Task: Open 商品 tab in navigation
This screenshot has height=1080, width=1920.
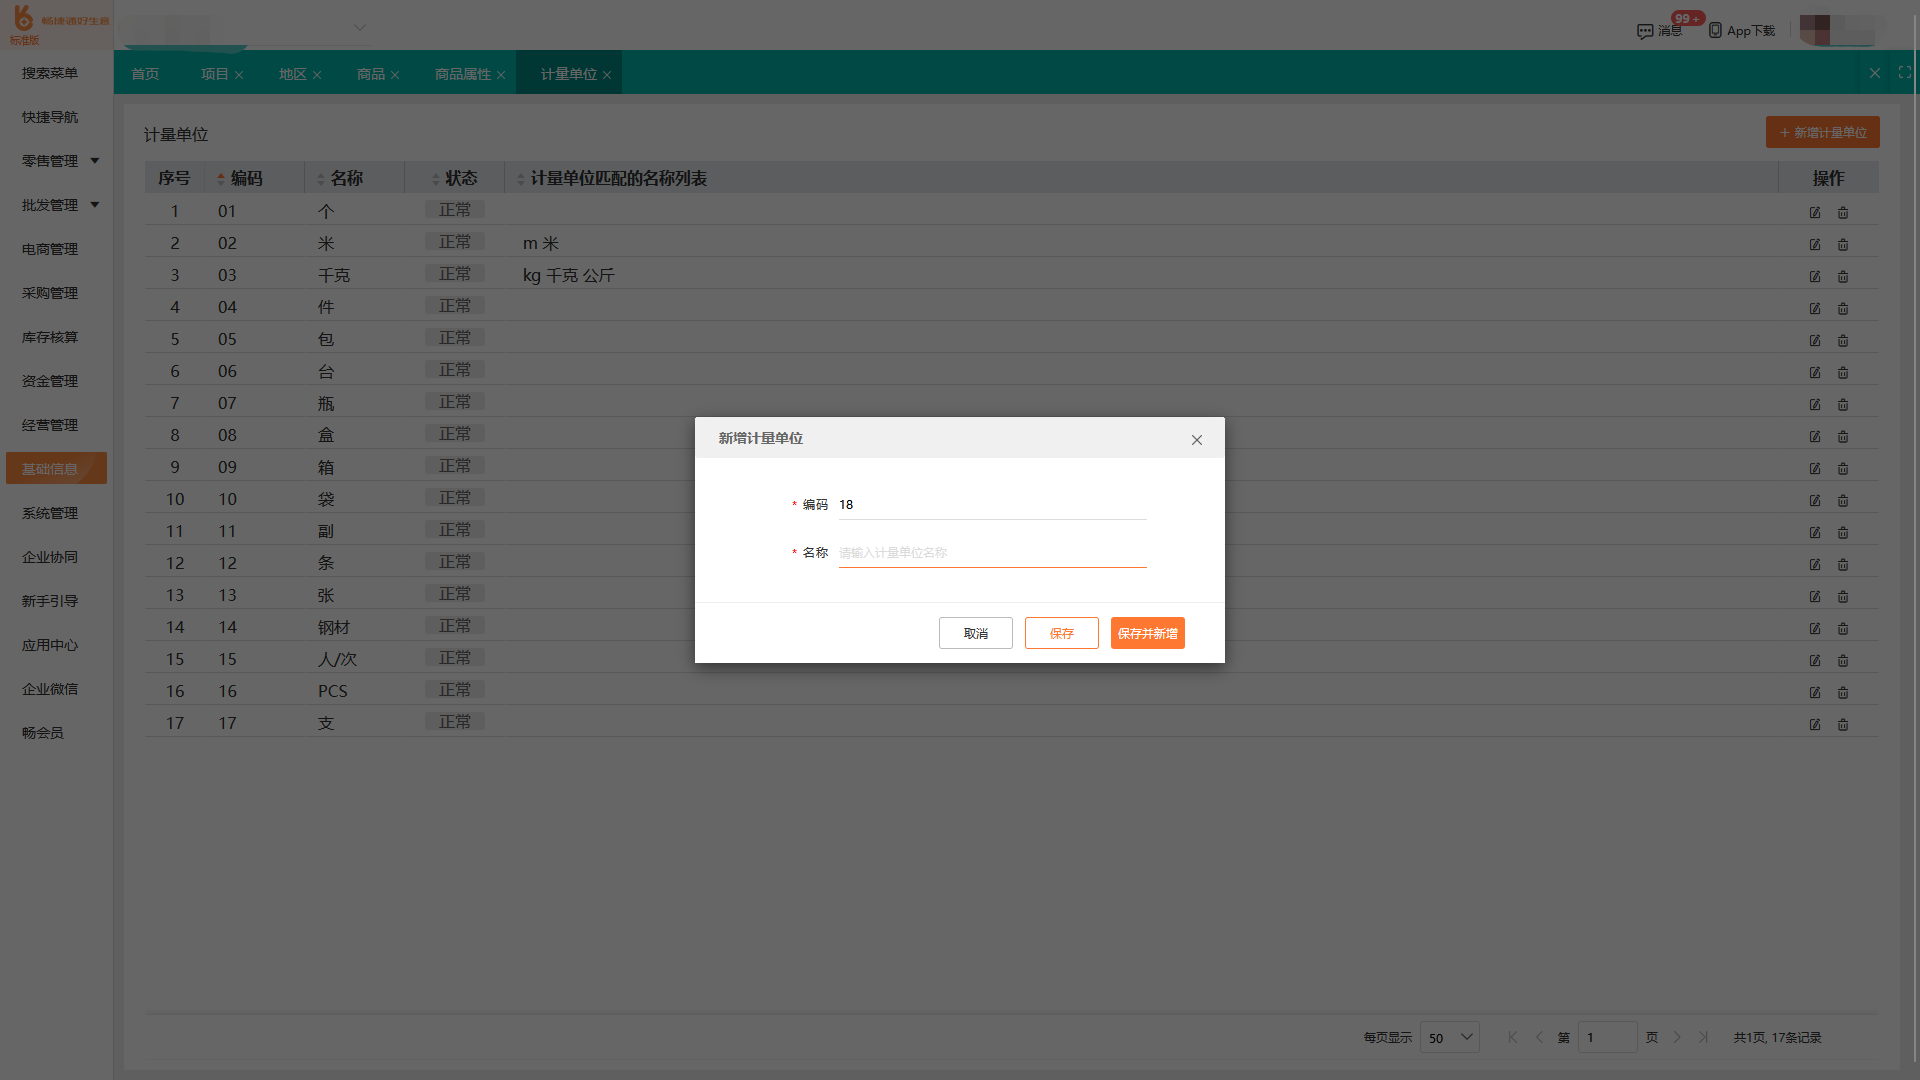Action: pos(371,74)
